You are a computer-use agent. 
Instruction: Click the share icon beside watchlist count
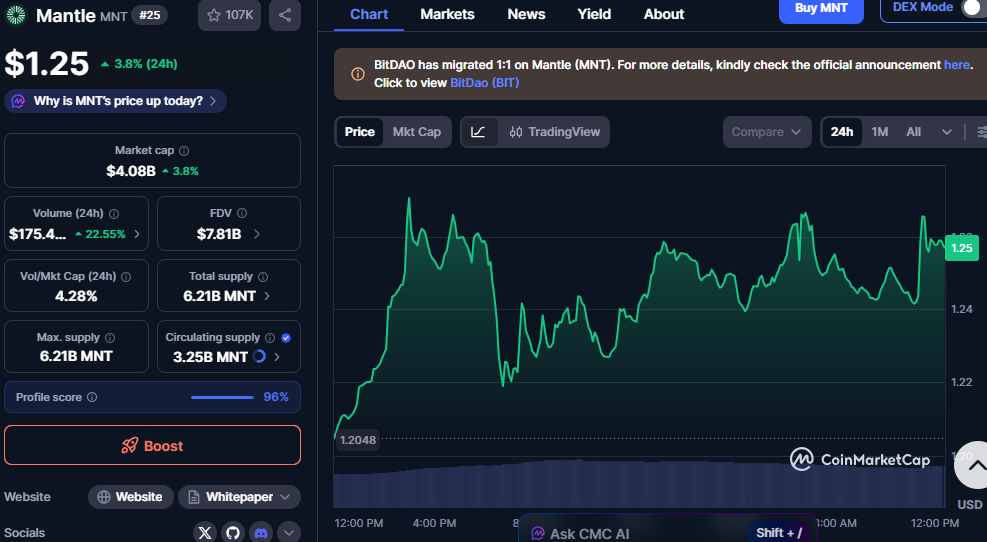coord(285,15)
